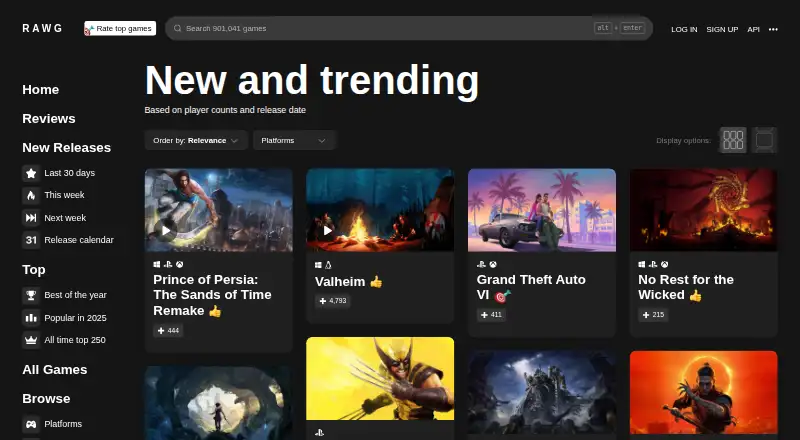
Task: Click the star icon for Last 30 days
Action: (x=31, y=173)
